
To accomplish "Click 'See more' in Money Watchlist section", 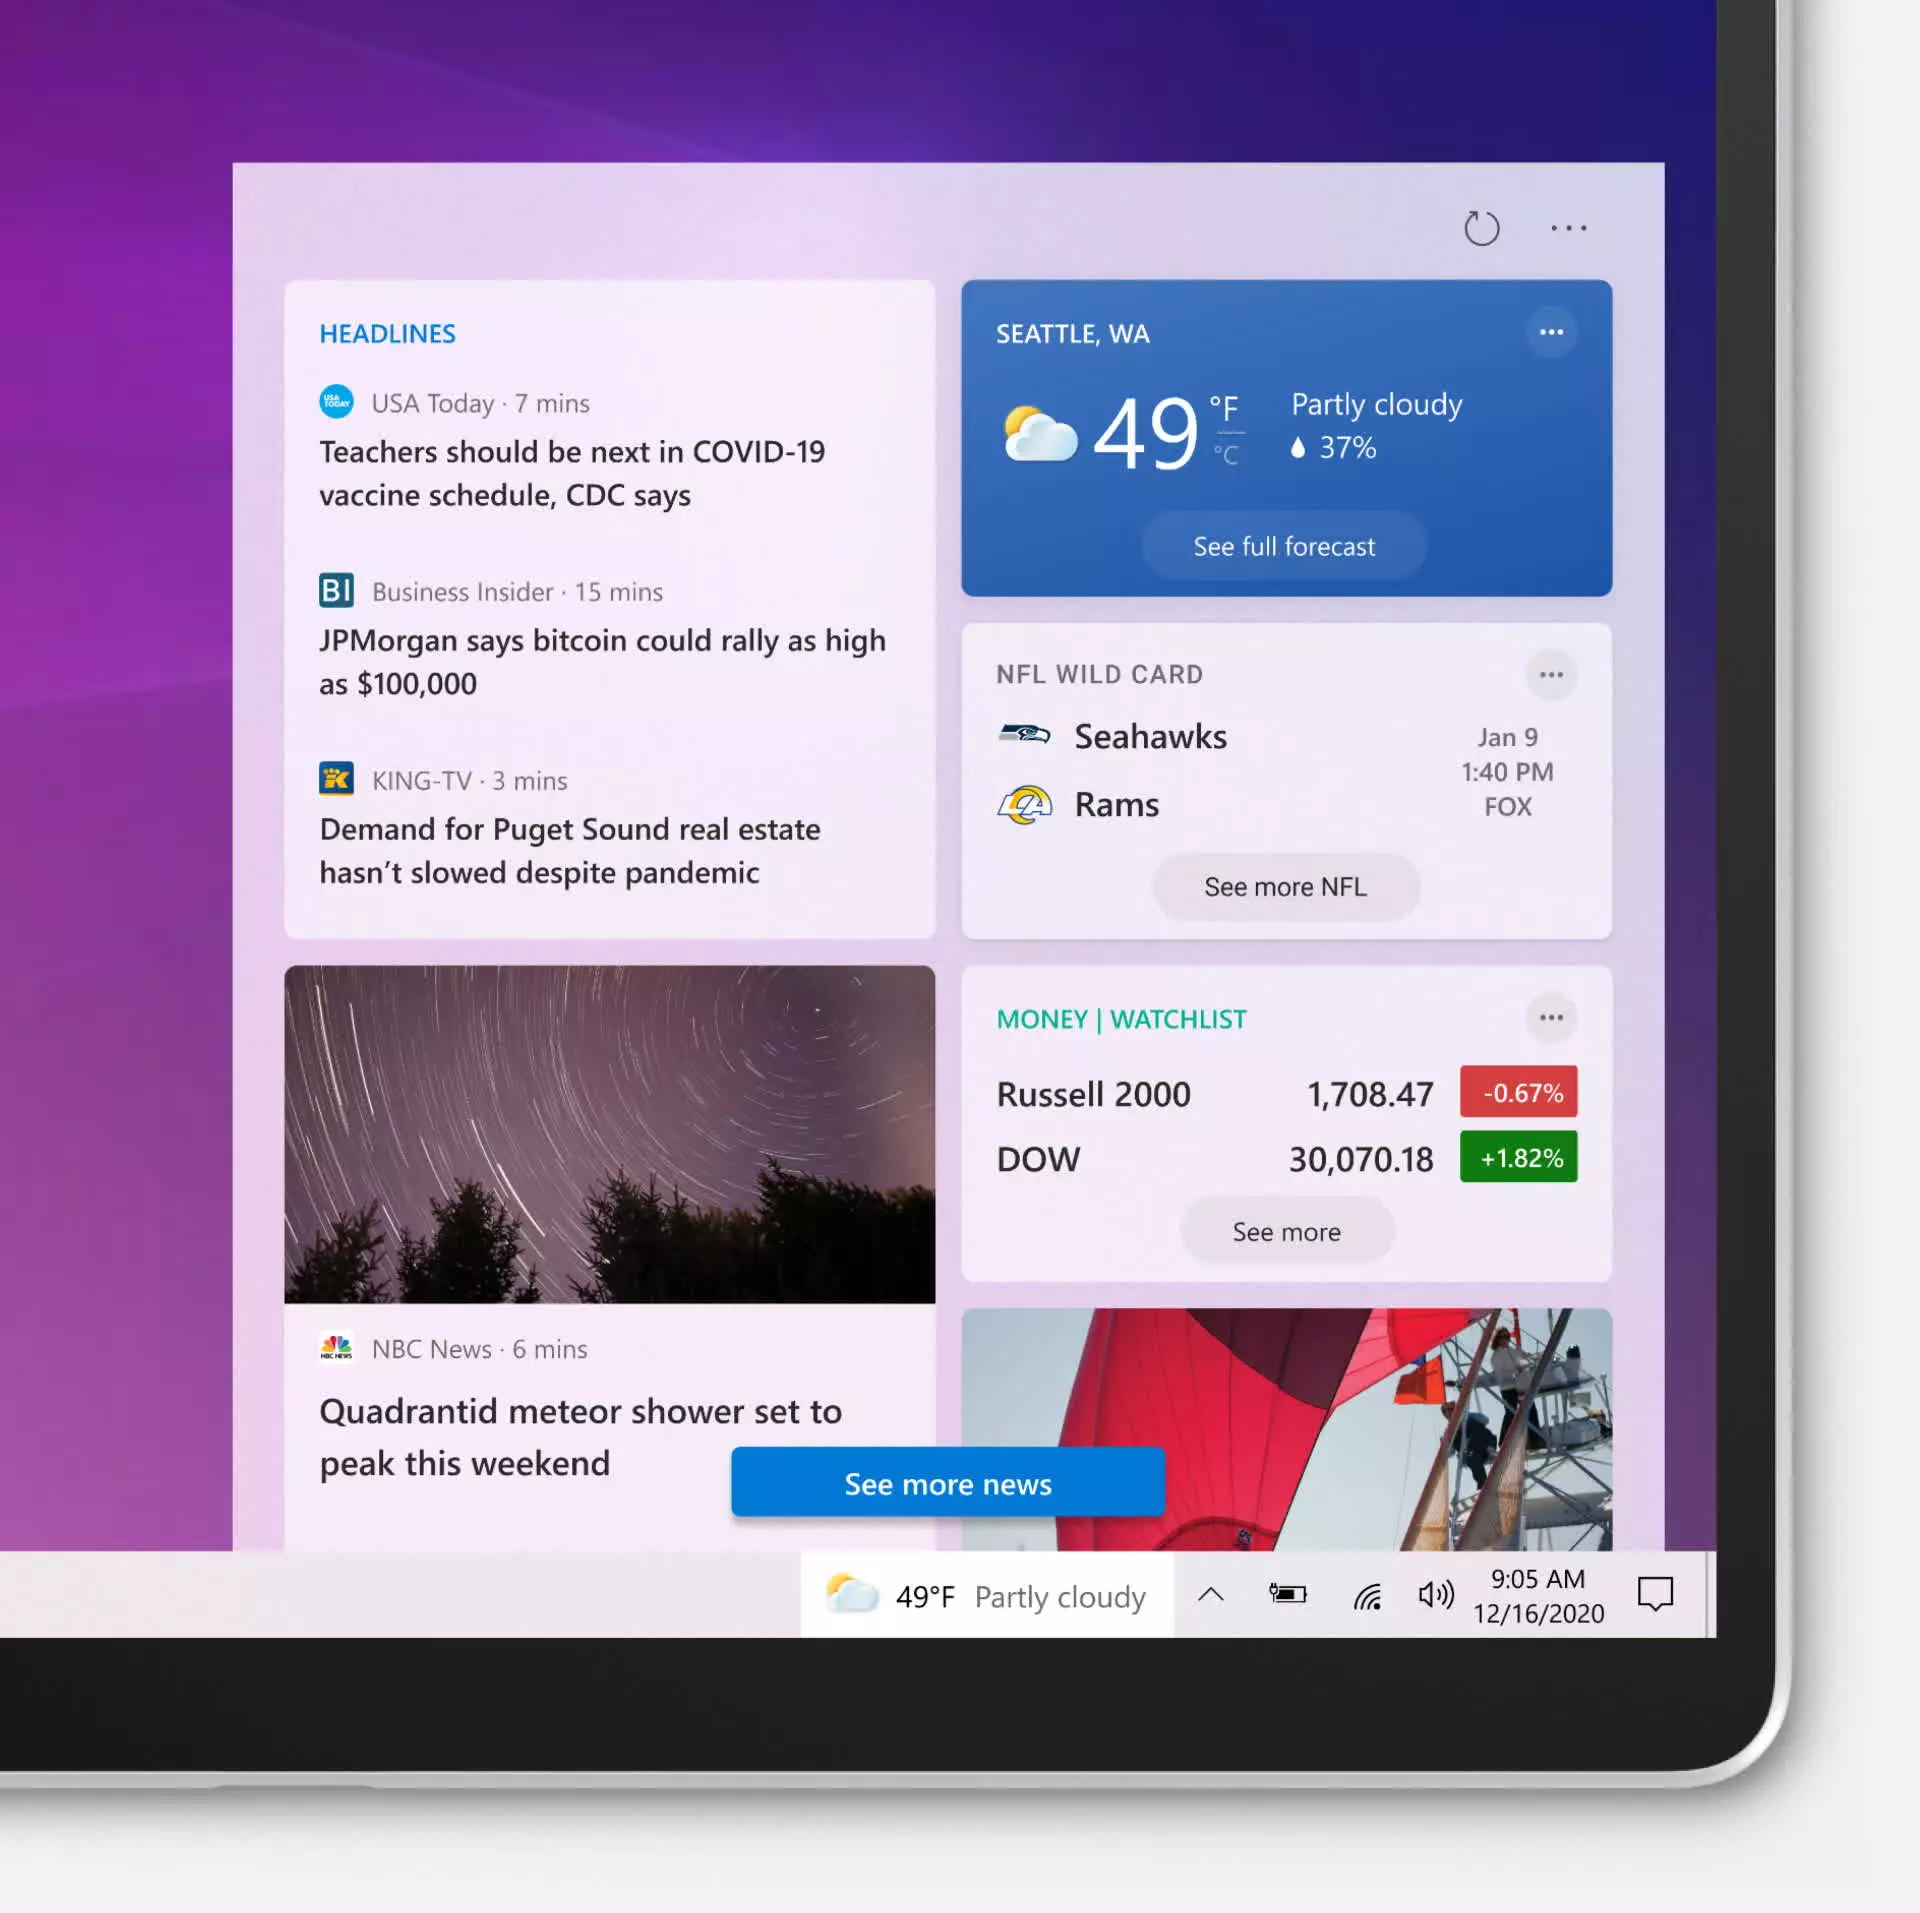I will [1286, 1230].
